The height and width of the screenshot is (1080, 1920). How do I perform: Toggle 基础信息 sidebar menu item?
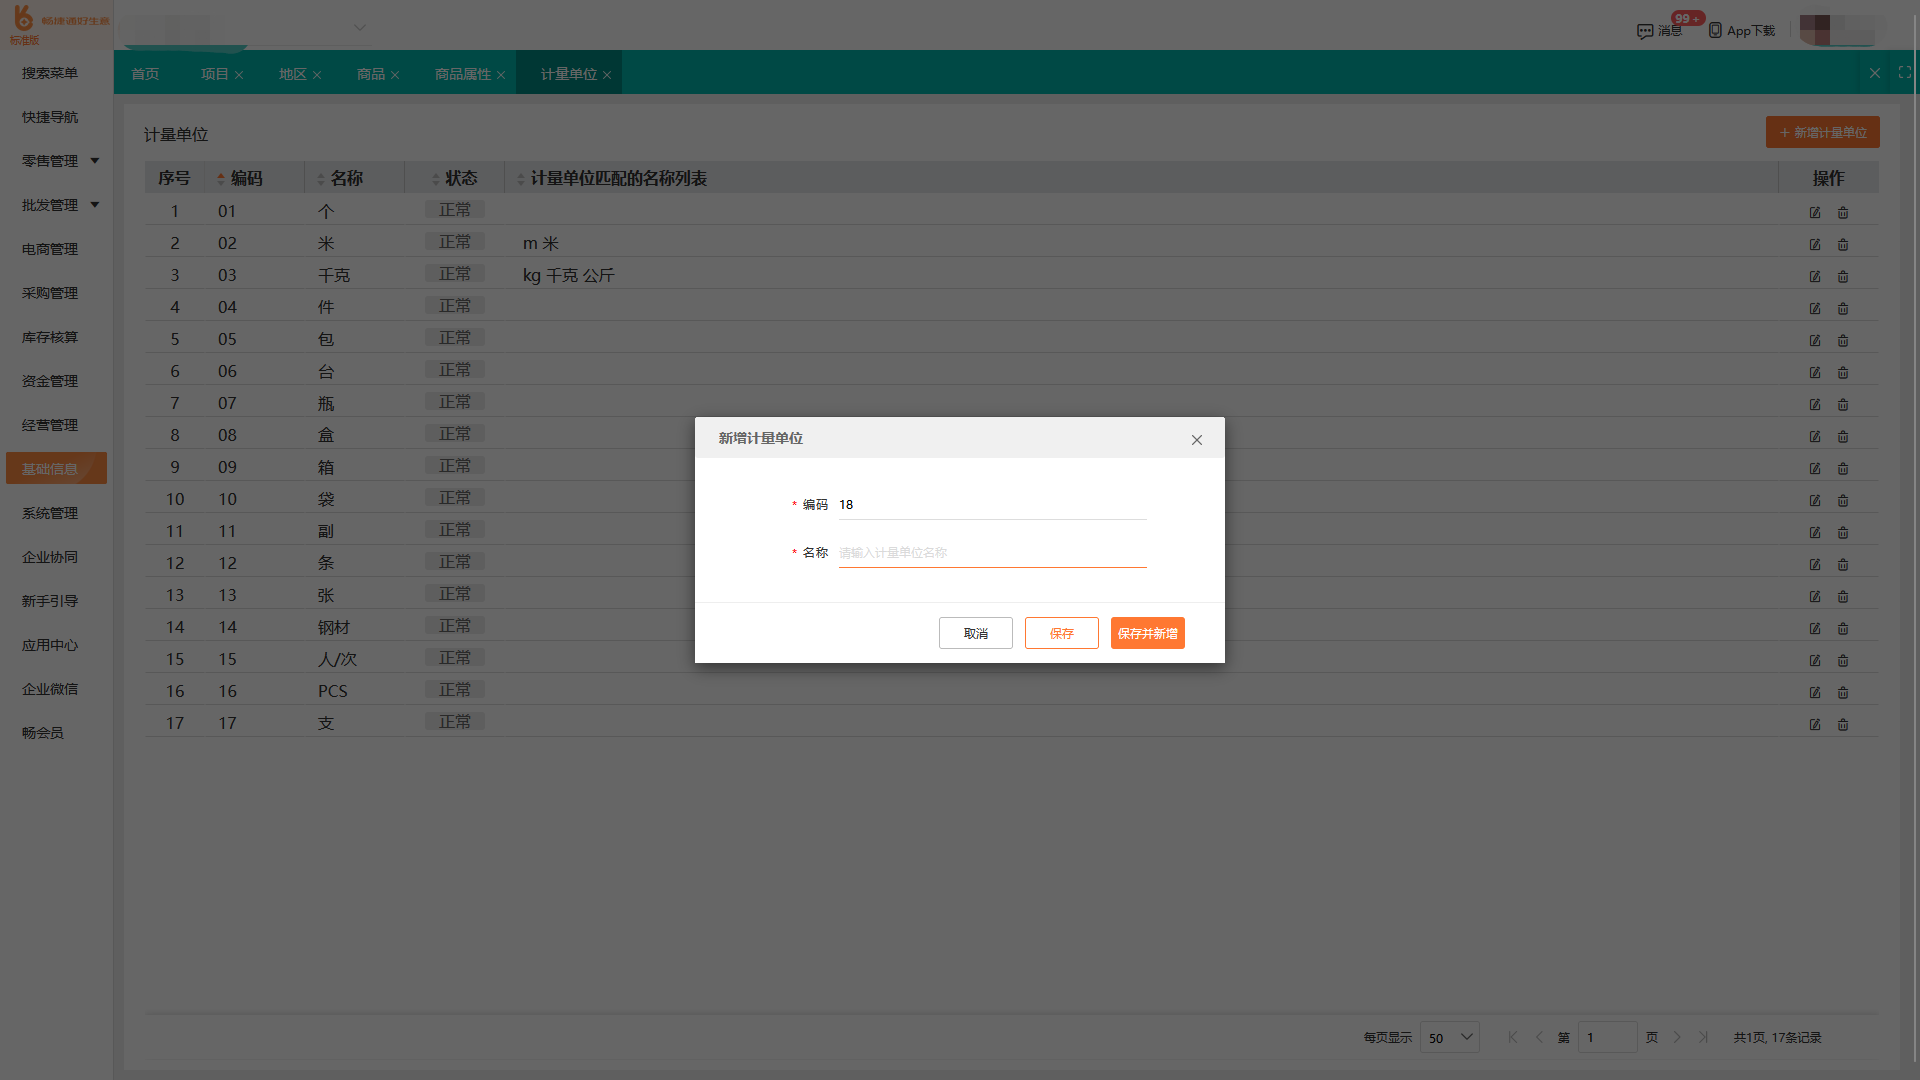coord(55,468)
